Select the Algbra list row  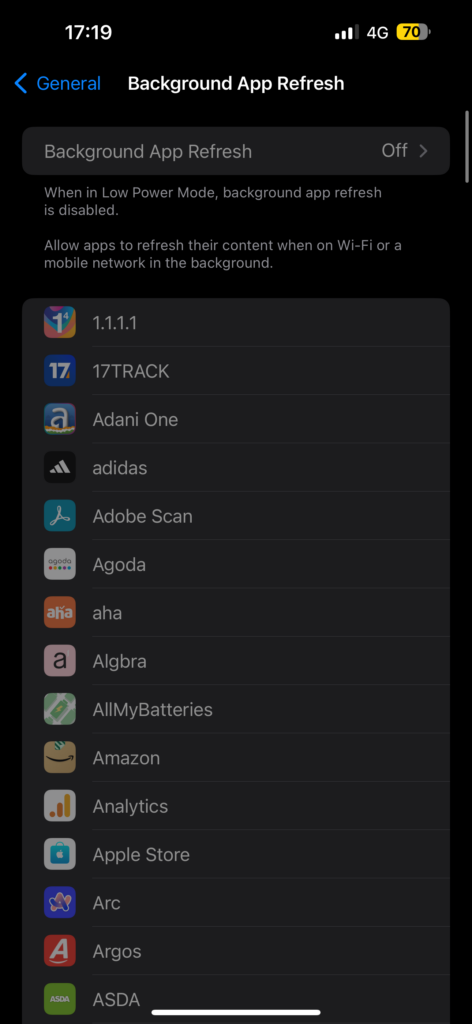236,661
